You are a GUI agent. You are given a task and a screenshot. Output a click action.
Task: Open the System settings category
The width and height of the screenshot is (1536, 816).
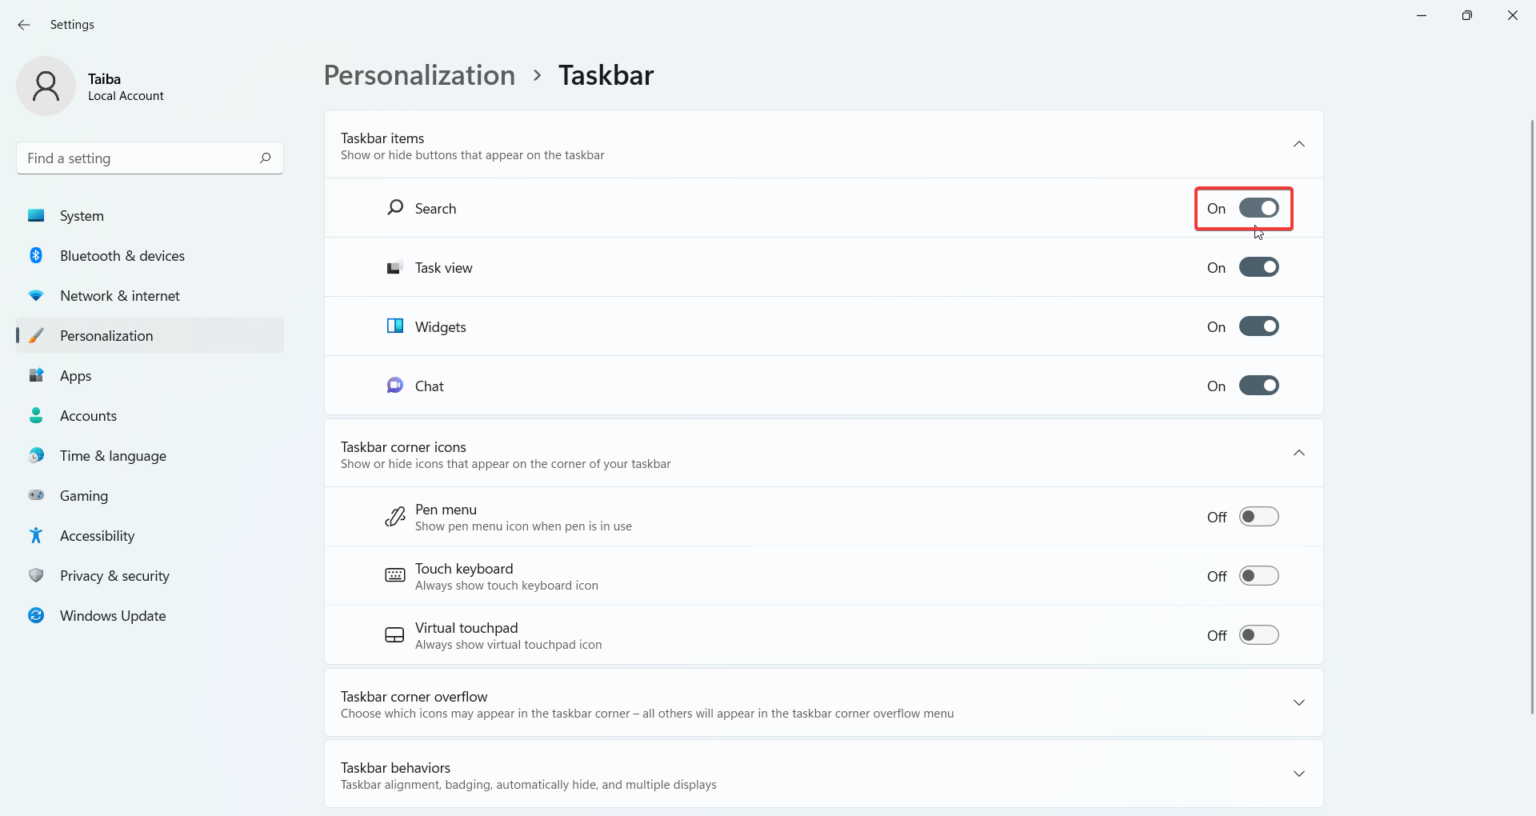click(x=82, y=216)
